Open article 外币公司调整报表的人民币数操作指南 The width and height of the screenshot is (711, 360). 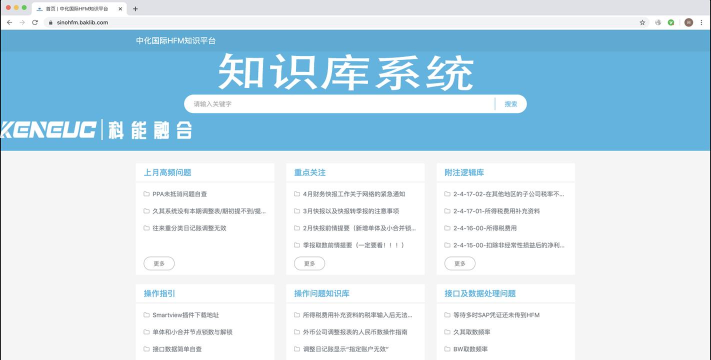(355, 332)
